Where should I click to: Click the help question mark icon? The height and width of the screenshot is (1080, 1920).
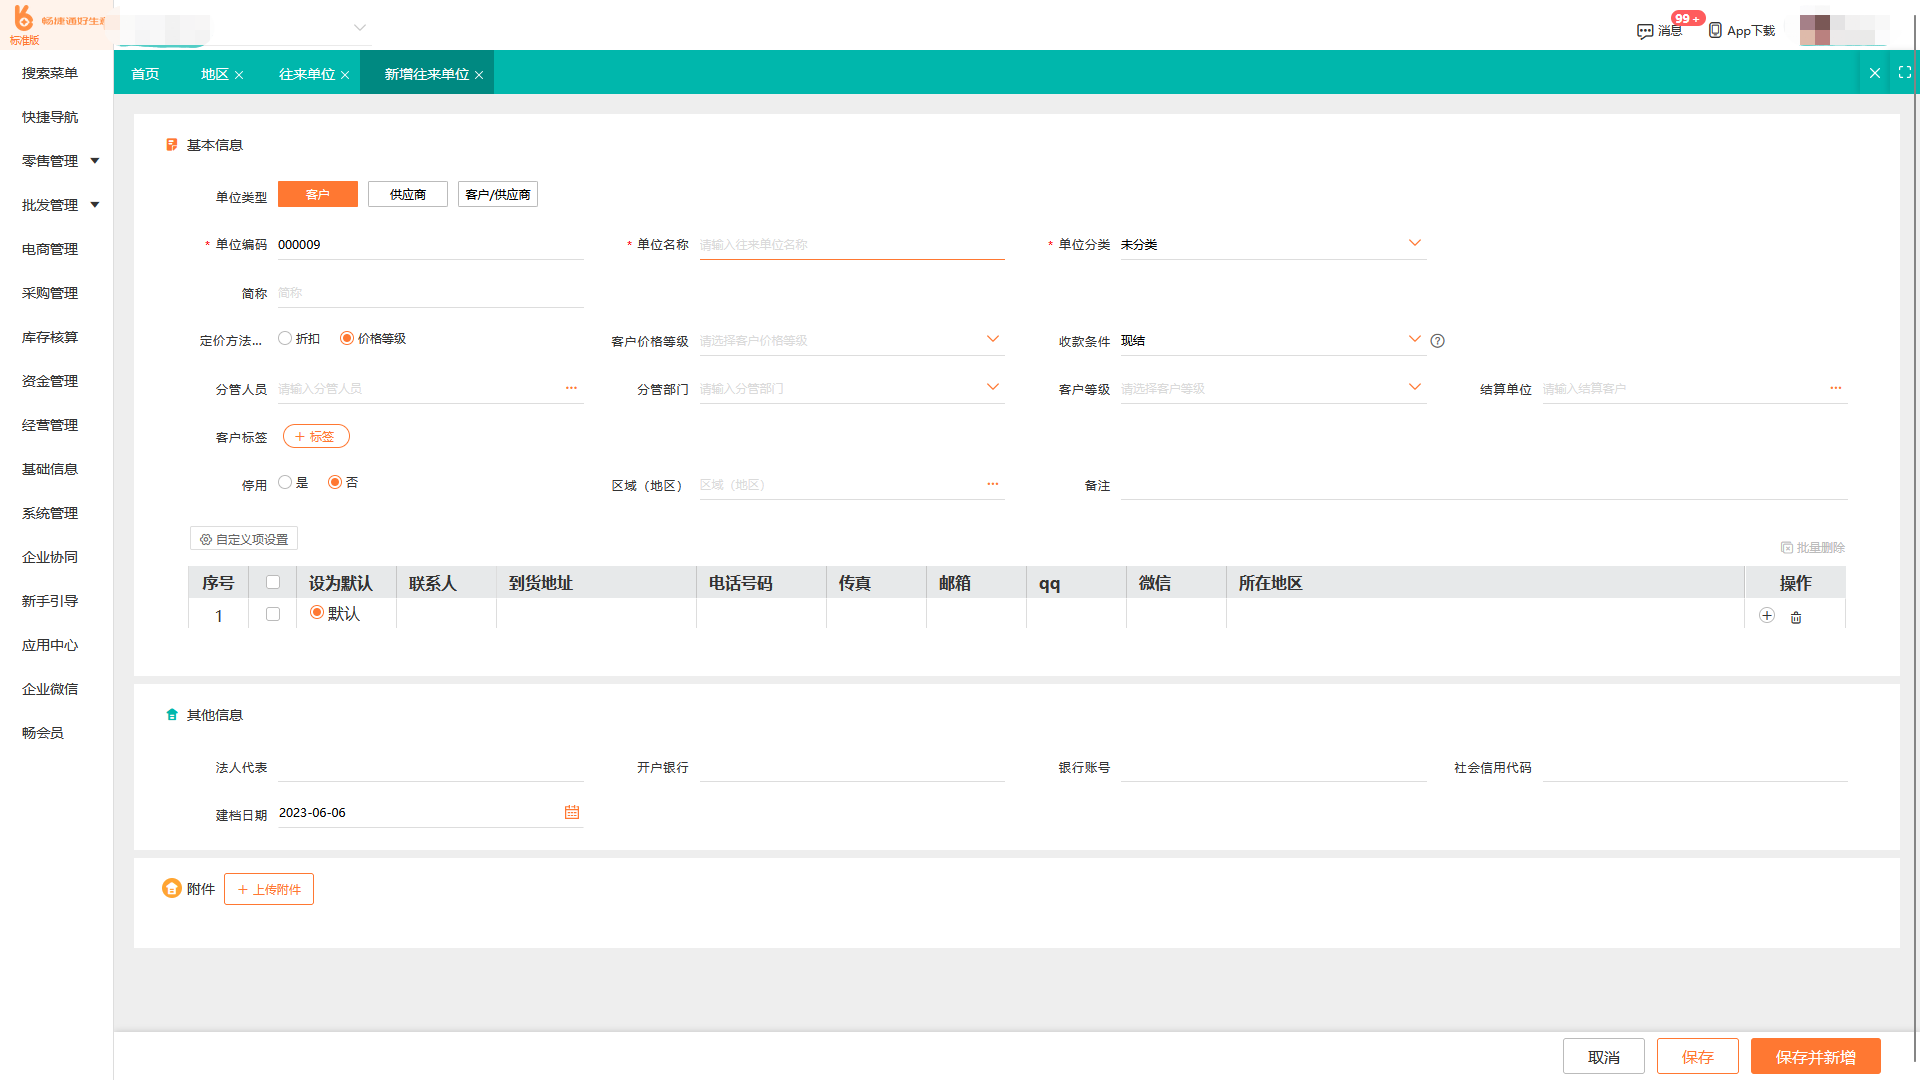1437,340
